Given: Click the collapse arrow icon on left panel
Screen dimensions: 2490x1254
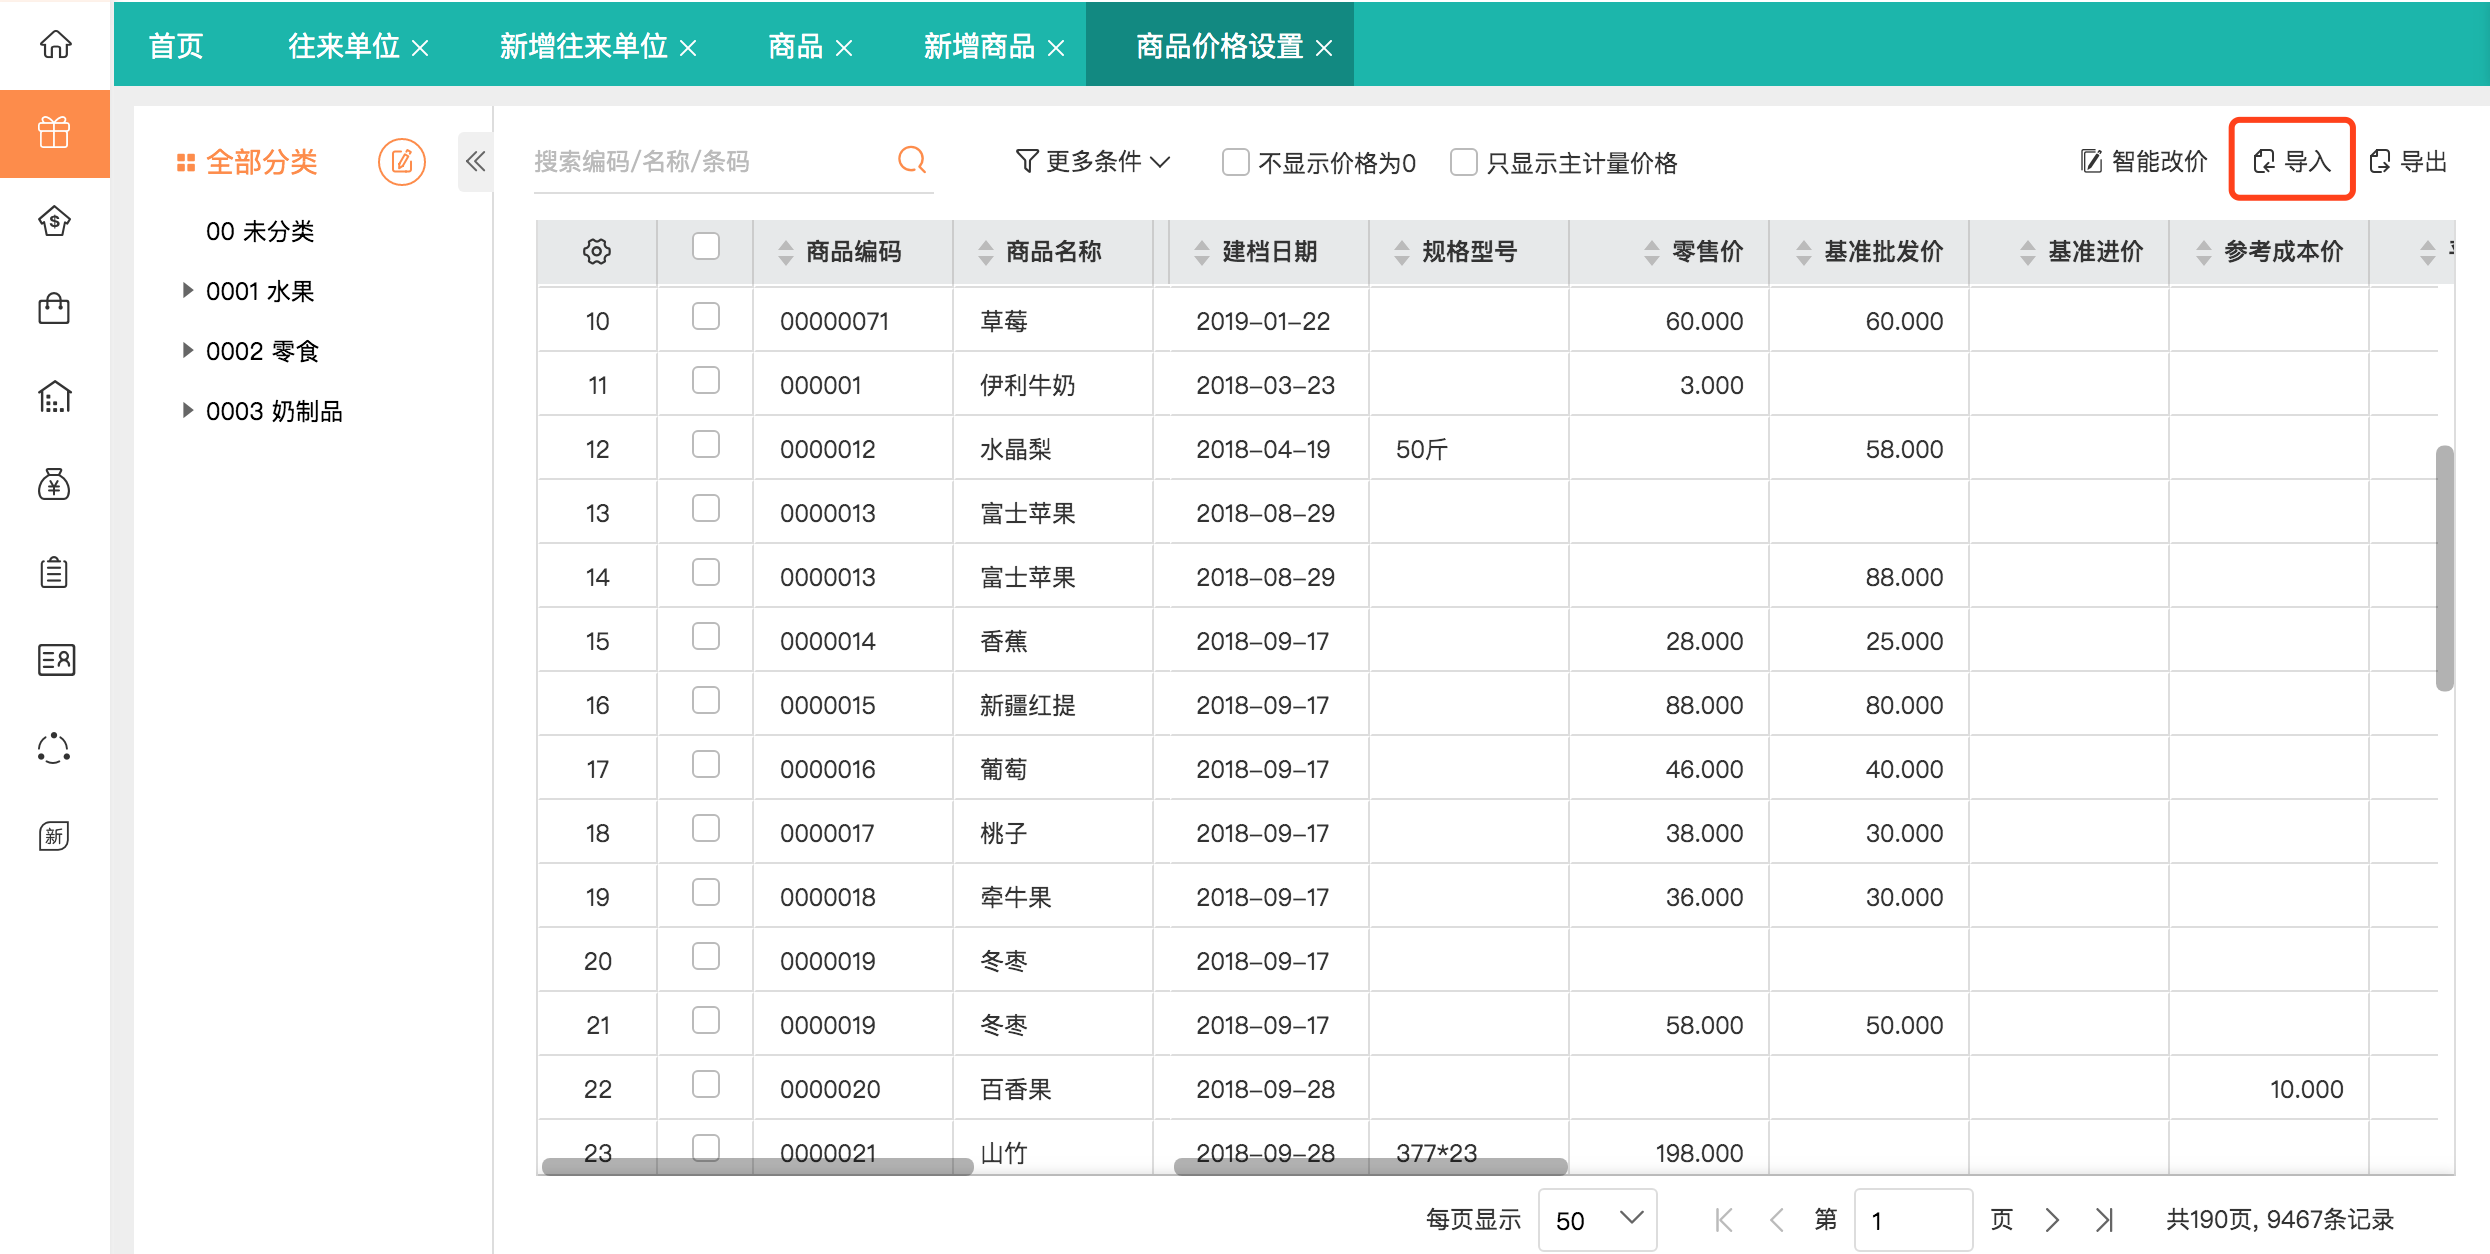Looking at the screenshot, I should pyautogui.click(x=475, y=160).
